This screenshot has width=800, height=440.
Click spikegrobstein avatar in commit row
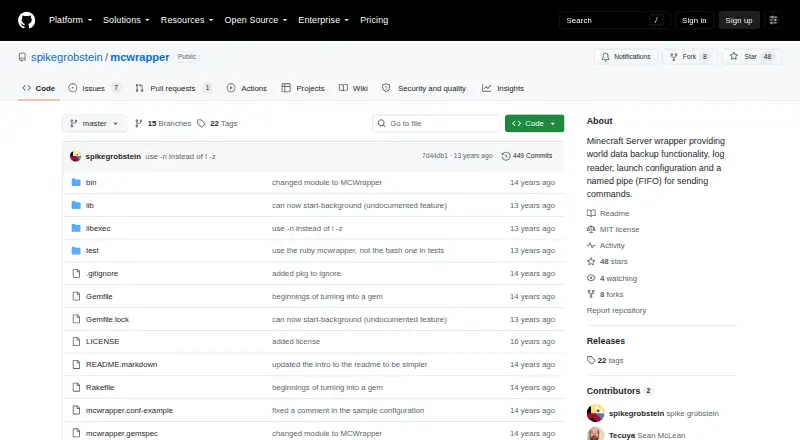[76, 156]
